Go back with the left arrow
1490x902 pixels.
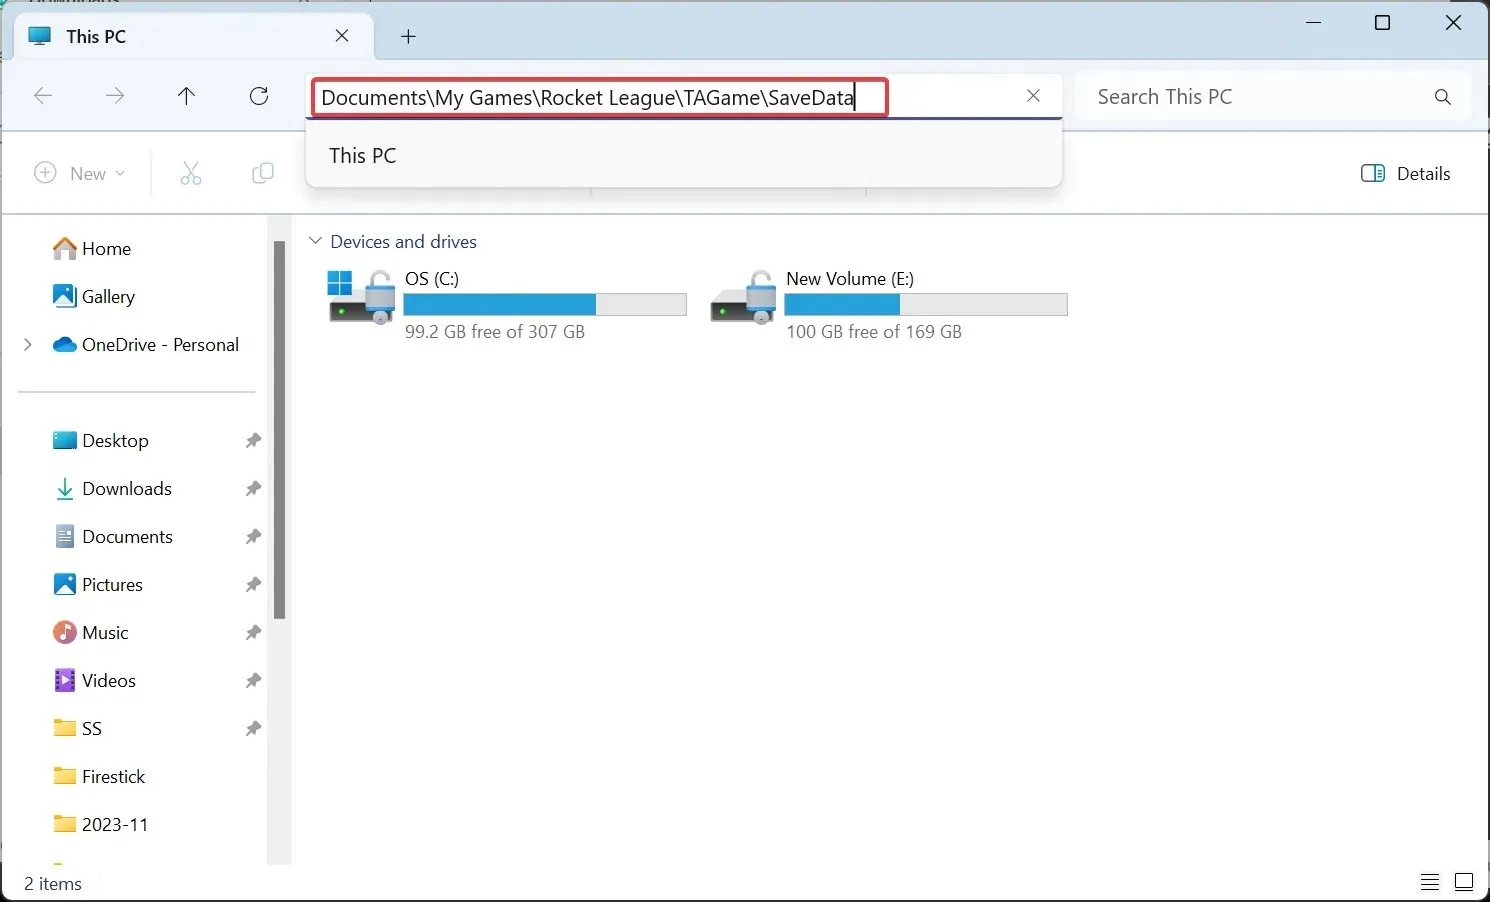(x=43, y=96)
